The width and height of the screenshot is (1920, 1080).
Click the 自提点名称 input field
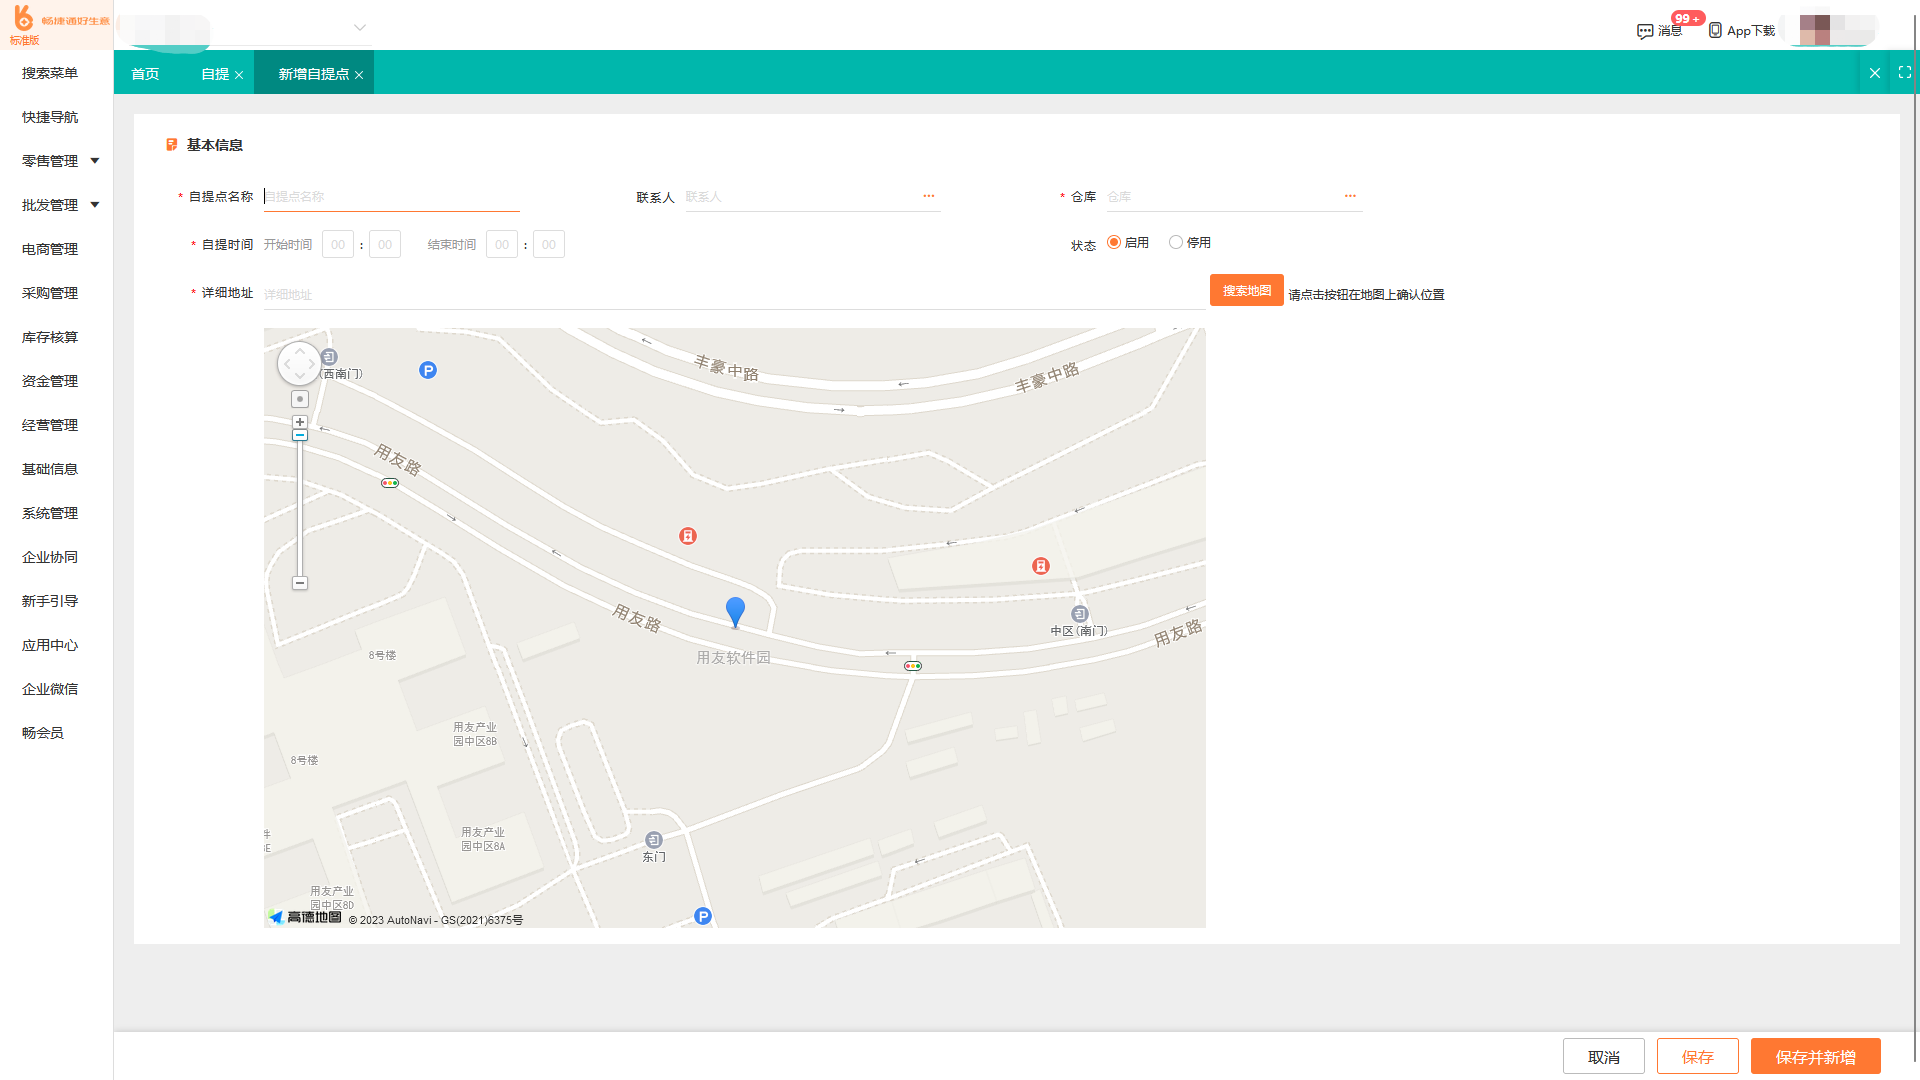click(390, 196)
